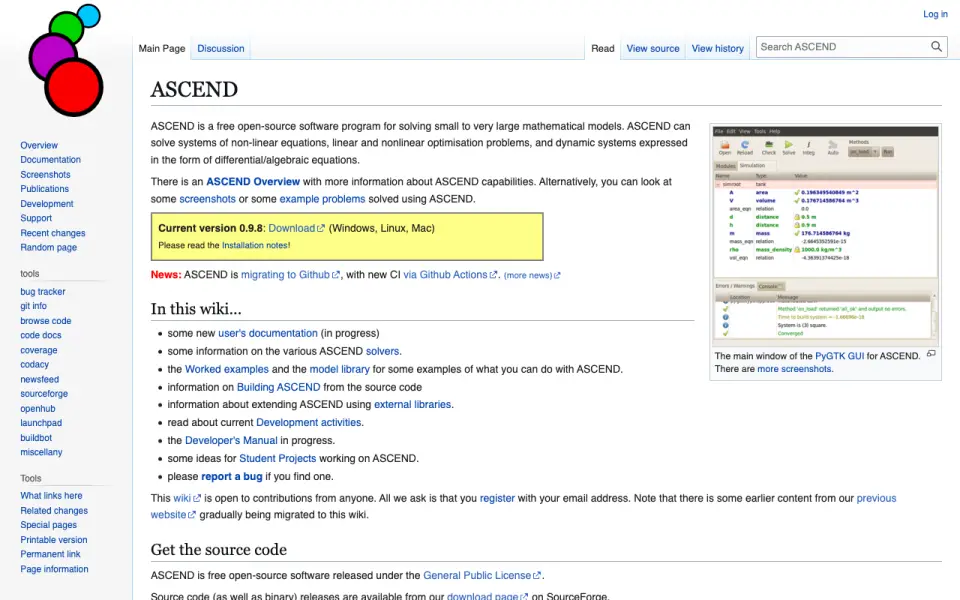Open the Printable version
This screenshot has width=960, height=600.
pyautogui.click(x=53, y=540)
